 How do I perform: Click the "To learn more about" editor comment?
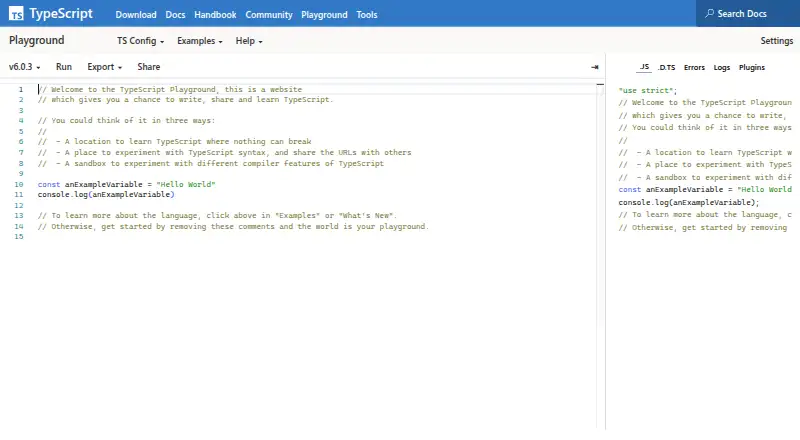217,215
